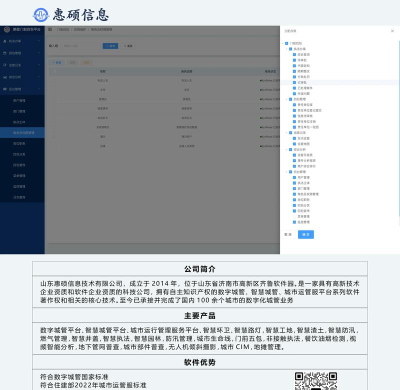Toggle the select-all checkbox in the table header
The image size is (400, 390).
click(55, 71)
